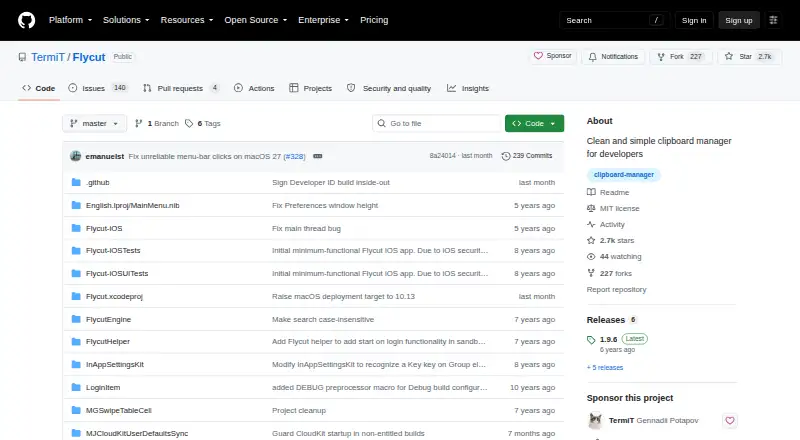Switch to the Issues tab
The height and width of the screenshot is (440, 800).
tap(97, 88)
